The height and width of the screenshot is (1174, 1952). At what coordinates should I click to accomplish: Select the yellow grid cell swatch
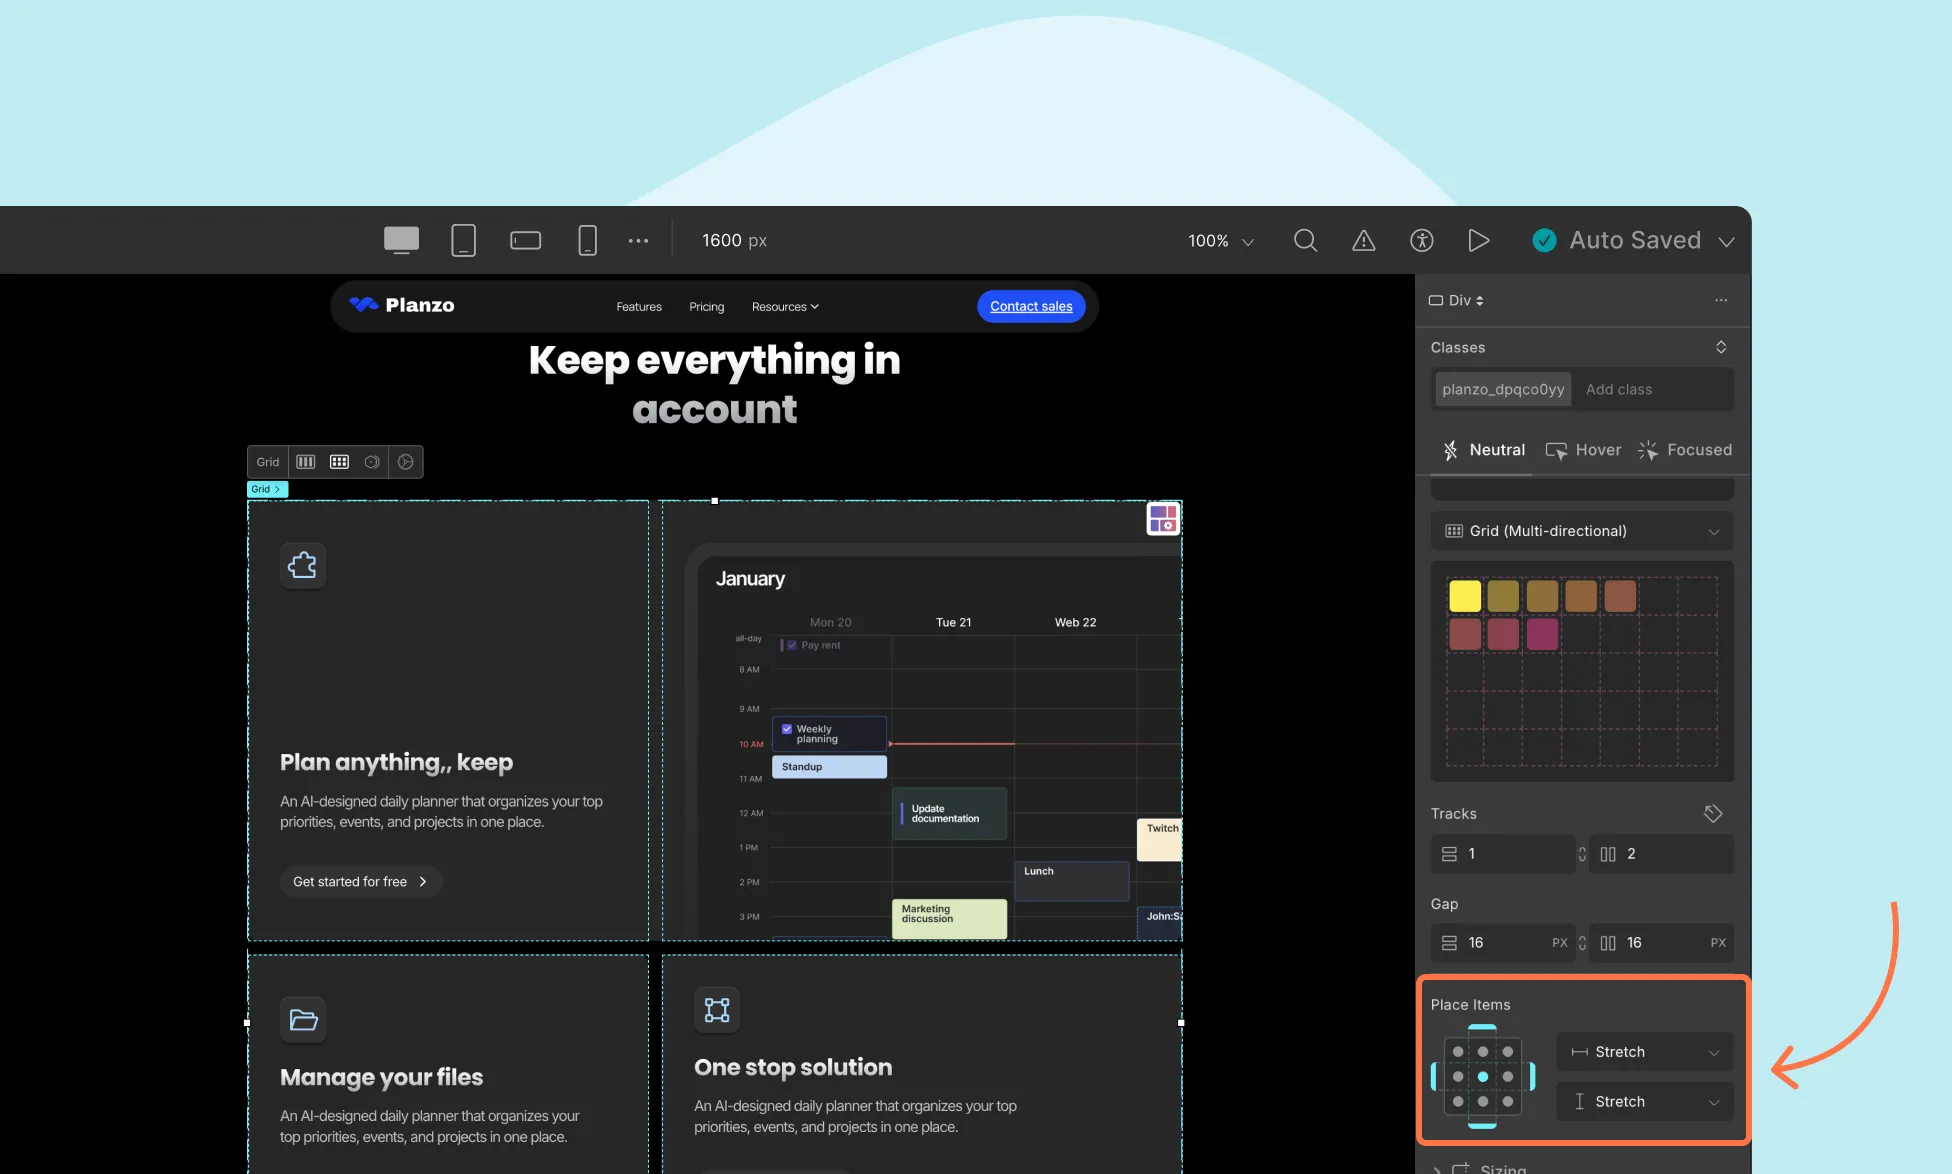1465,596
